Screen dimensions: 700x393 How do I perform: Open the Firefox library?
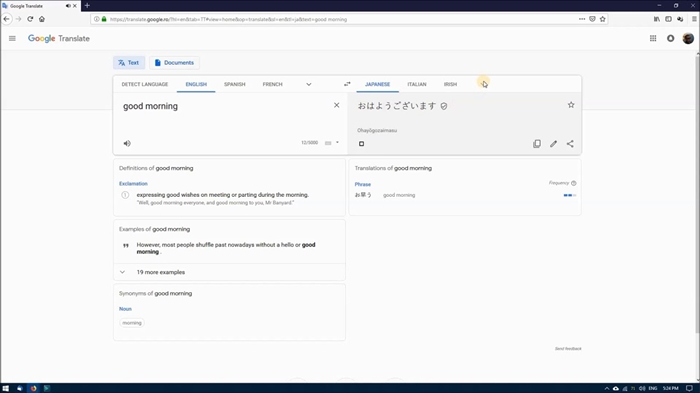click(x=657, y=19)
